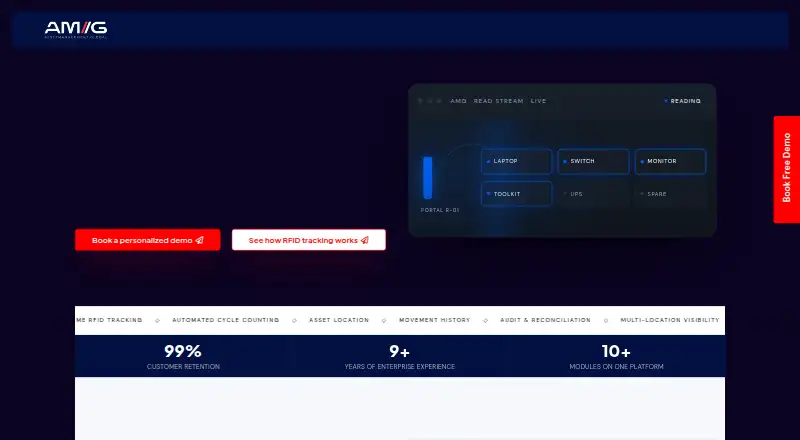Click the LIVE label in panel header
Image resolution: width=800 pixels, height=440 pixels.
pyautogui.click(x=538, y=101)
